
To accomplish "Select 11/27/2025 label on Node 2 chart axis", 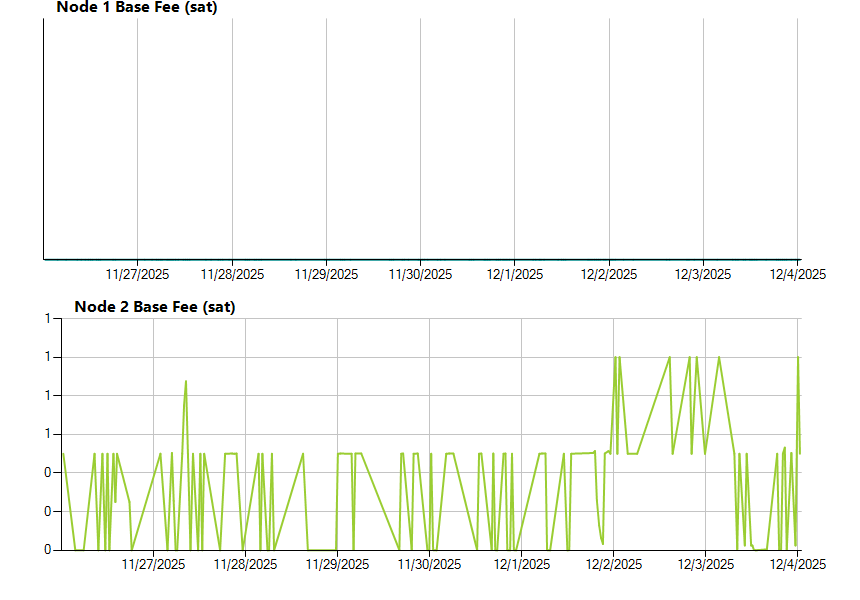I will 154,565.
